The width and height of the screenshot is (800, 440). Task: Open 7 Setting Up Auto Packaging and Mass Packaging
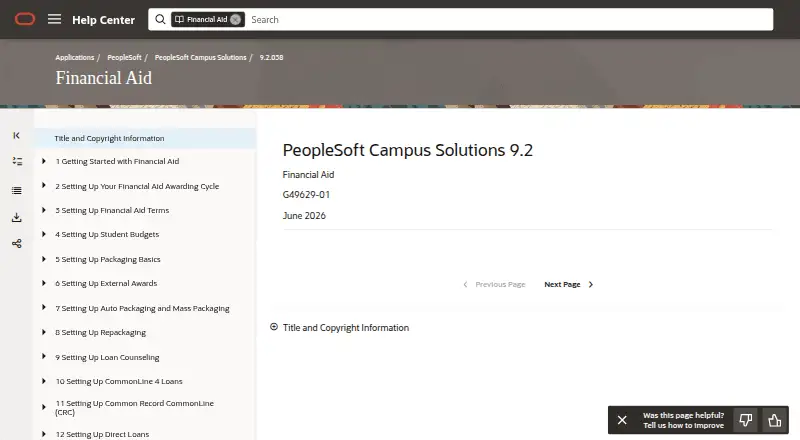(142, 308)
